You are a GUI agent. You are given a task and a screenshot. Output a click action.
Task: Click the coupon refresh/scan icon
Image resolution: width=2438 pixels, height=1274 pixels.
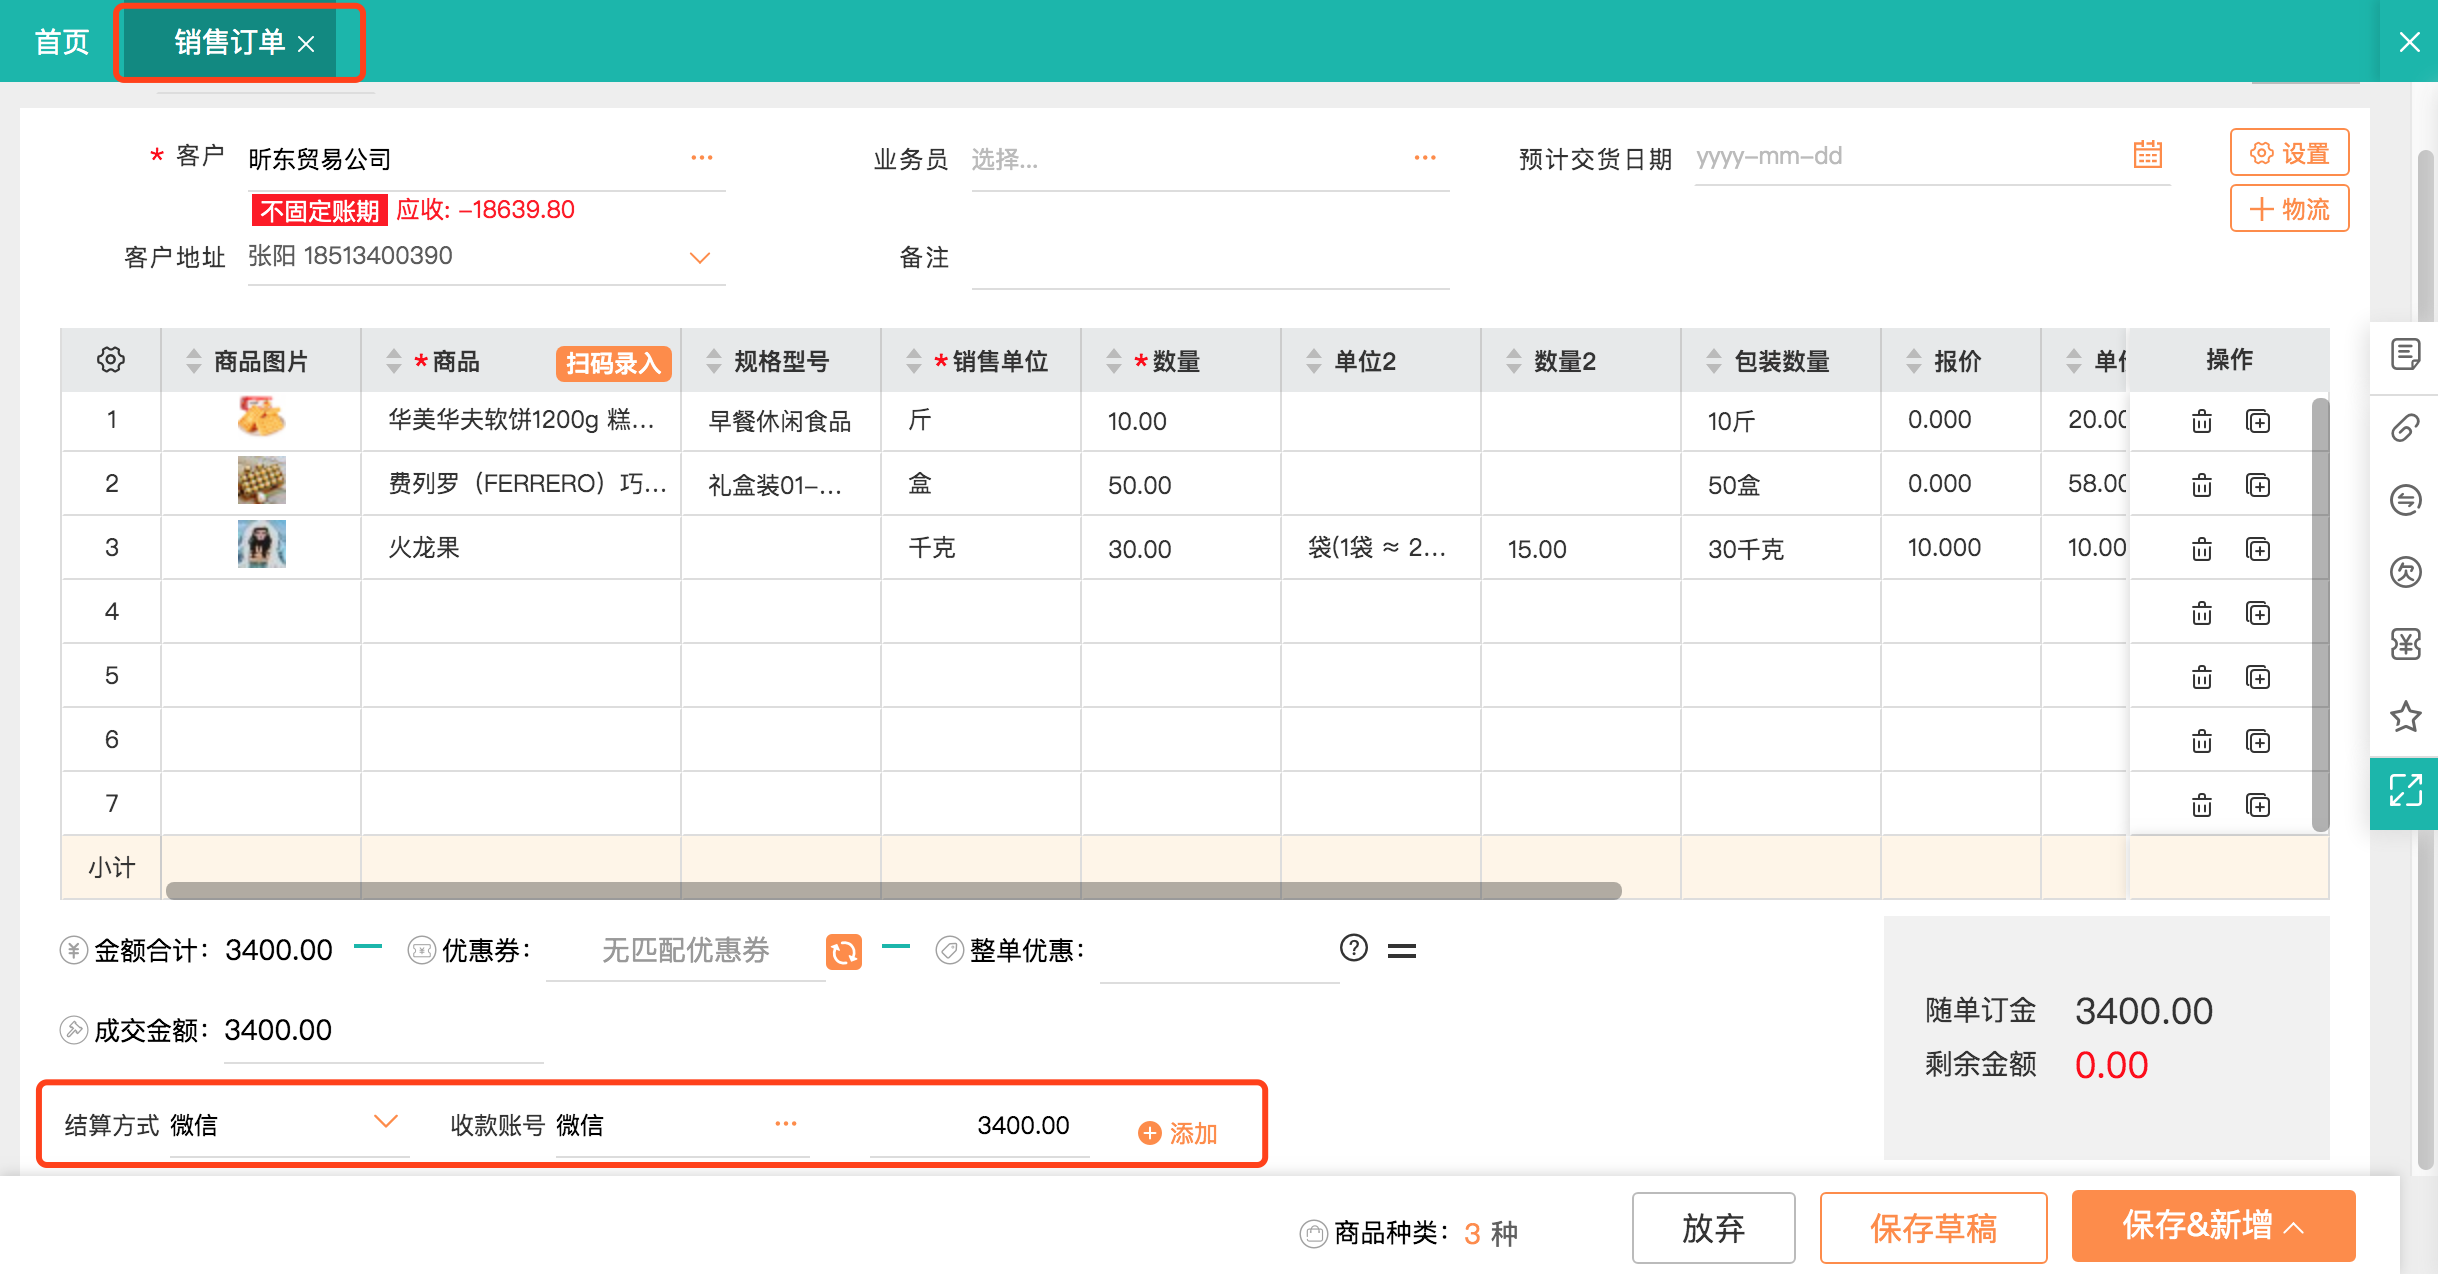(x=843, y=950)
